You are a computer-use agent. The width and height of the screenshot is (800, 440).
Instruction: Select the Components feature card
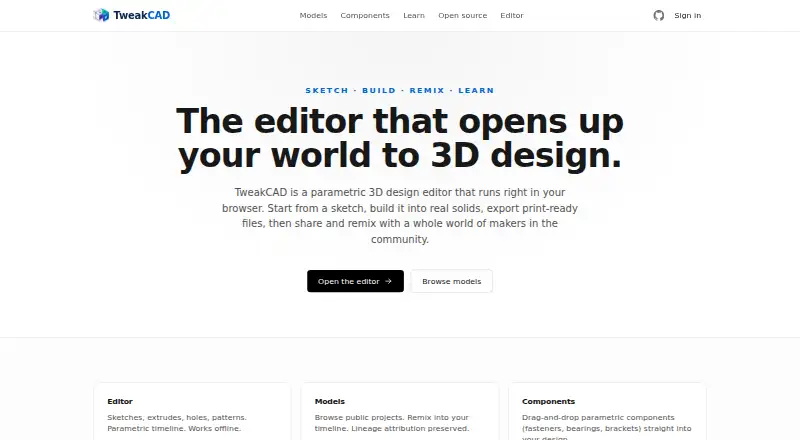coord(607,411)
